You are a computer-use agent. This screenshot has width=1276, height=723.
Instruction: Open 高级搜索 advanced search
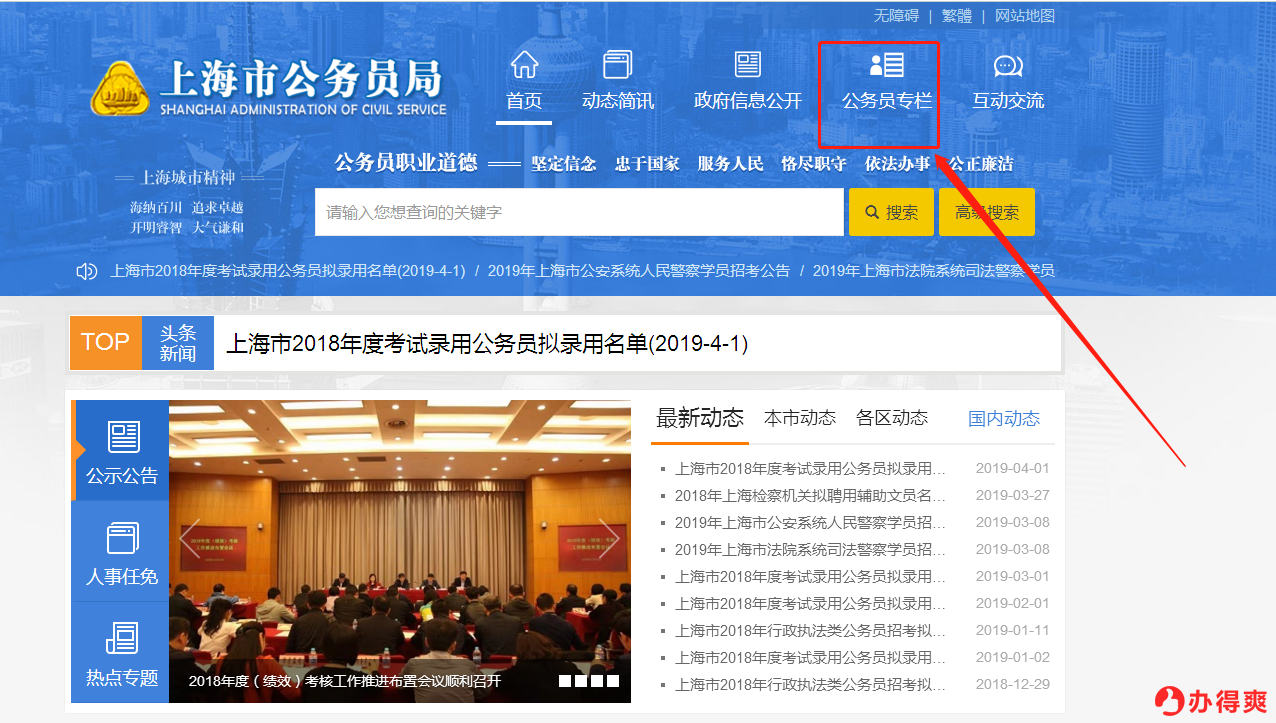tap(986, 212)
